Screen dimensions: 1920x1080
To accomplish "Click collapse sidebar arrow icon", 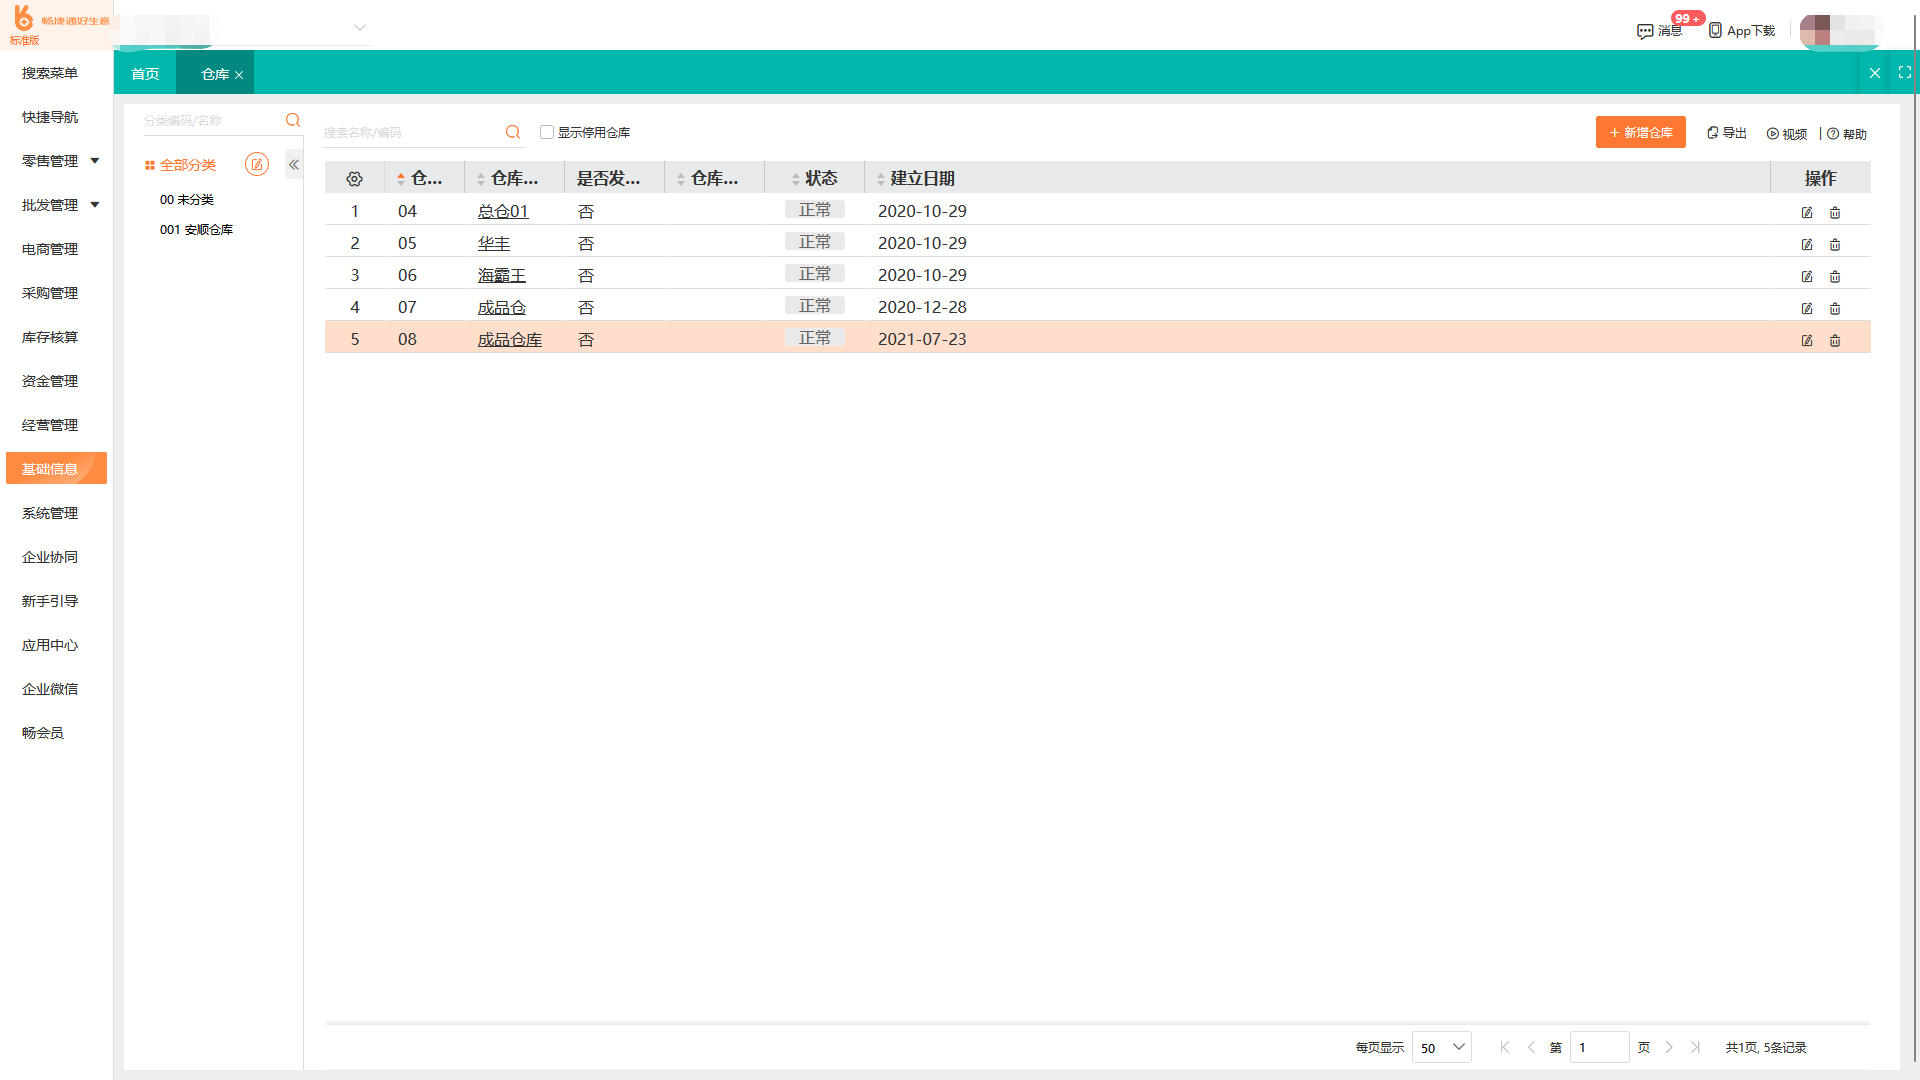I will (x=294, y=164).
